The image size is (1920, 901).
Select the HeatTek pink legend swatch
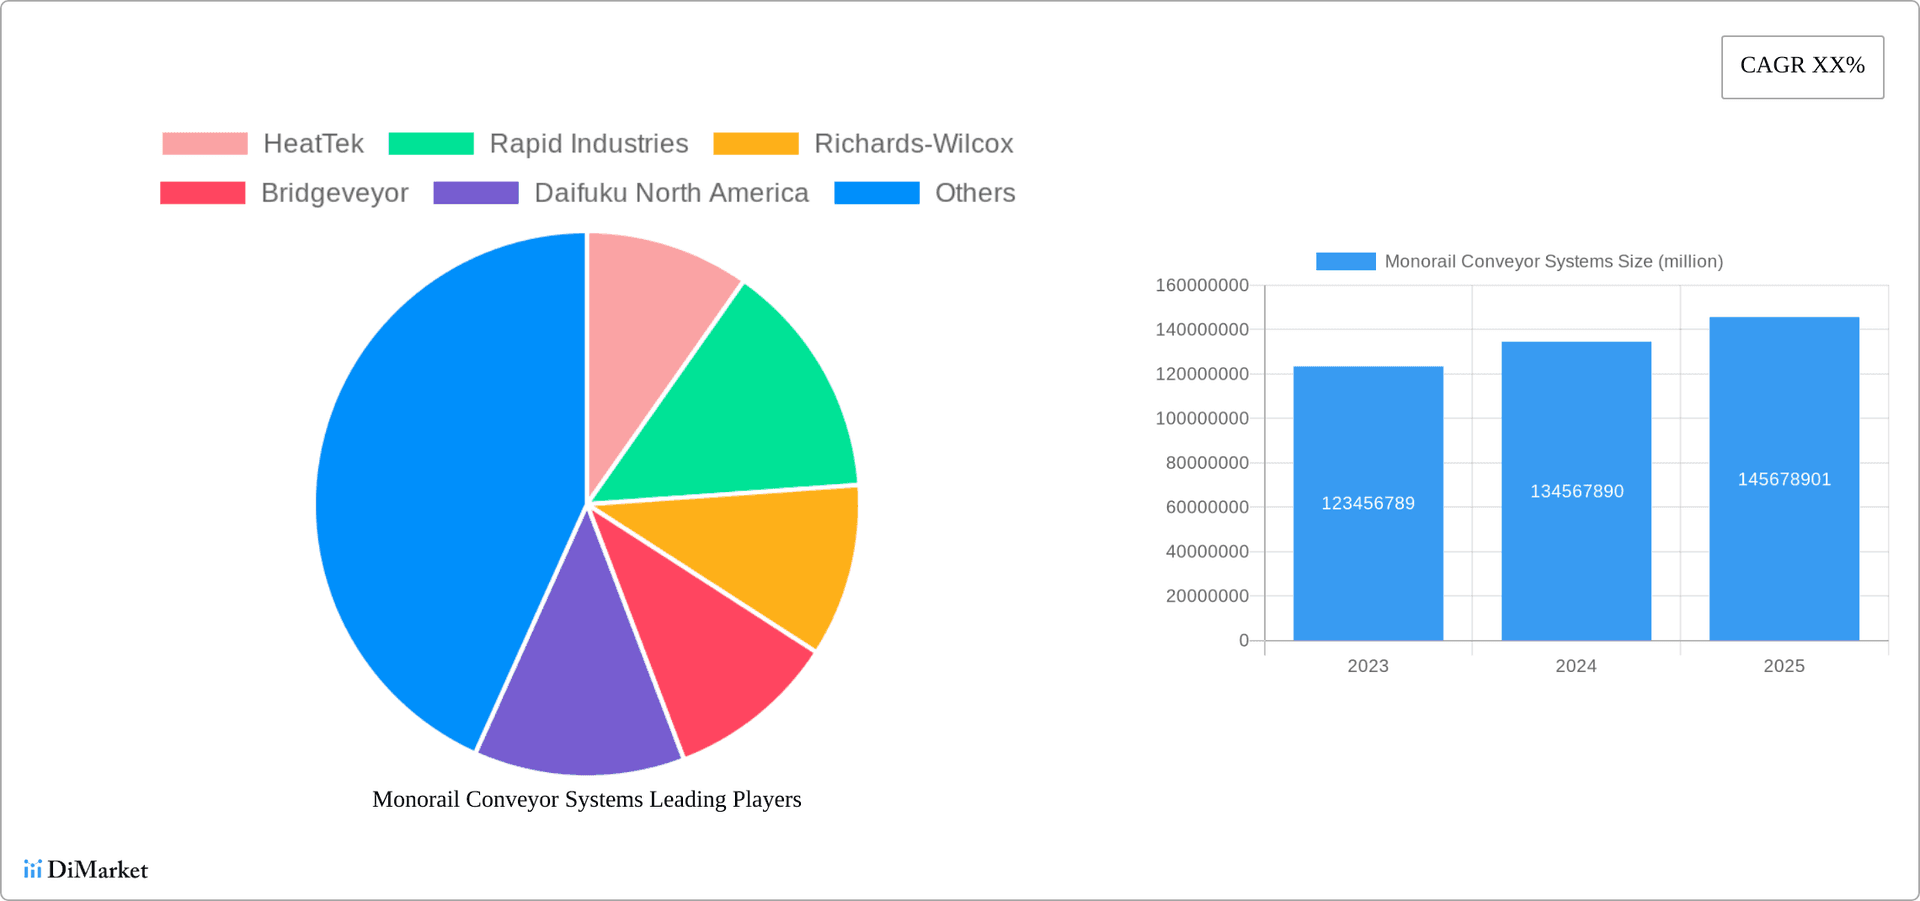click(204, 143)
